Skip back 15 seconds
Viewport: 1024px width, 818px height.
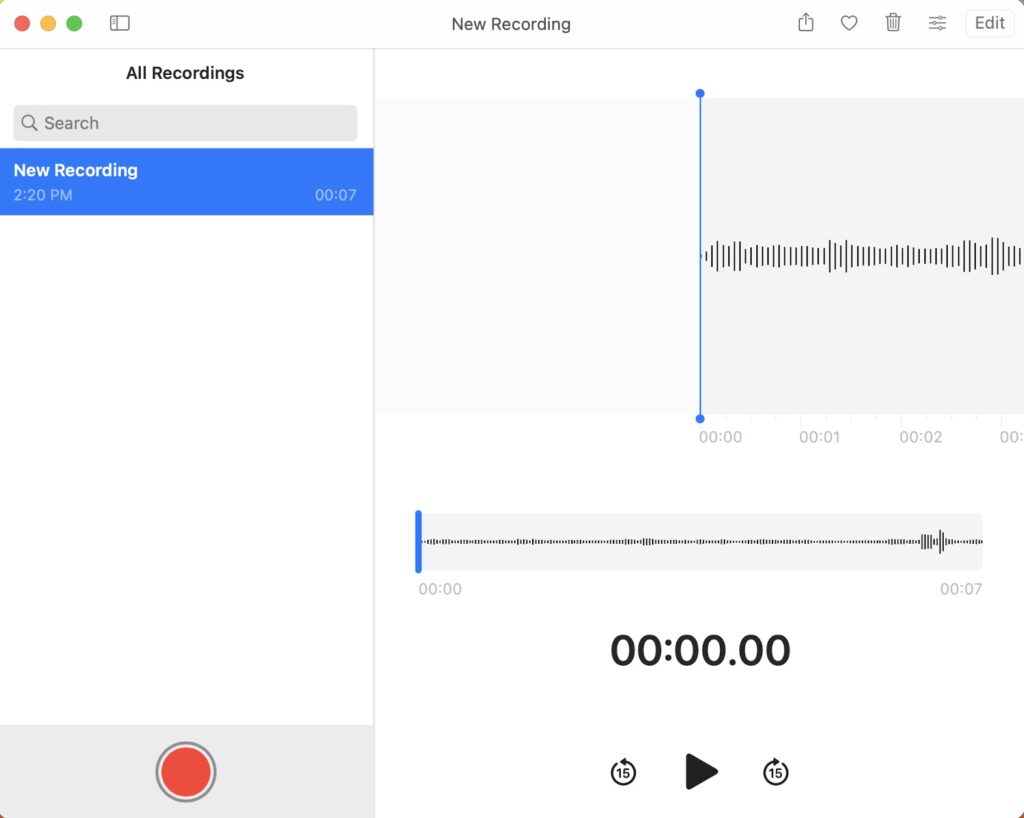tap(623, 772)
